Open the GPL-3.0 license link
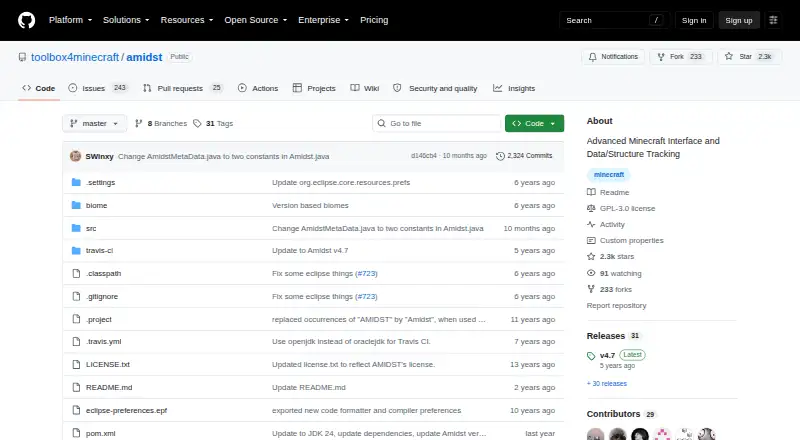 (621, 208)
